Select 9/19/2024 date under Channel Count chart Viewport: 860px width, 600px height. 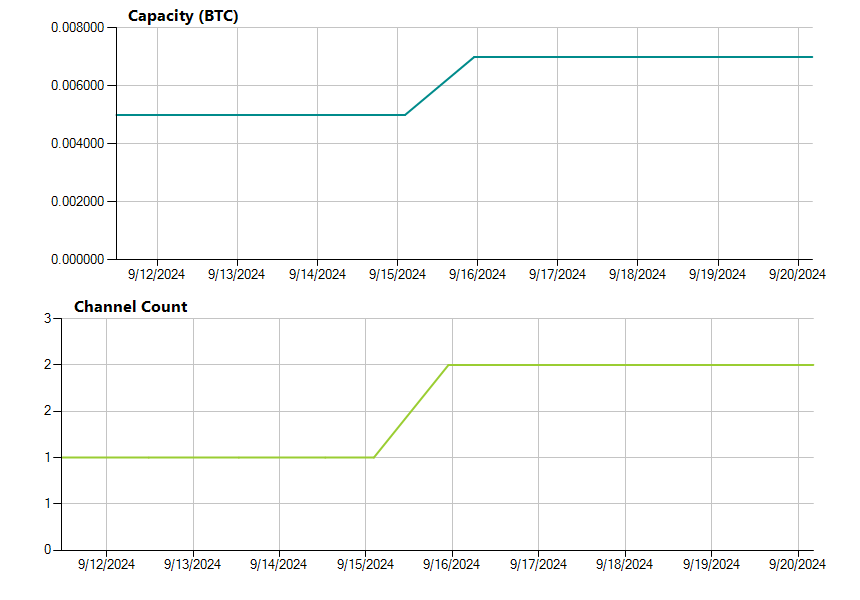tap(711, 565)
